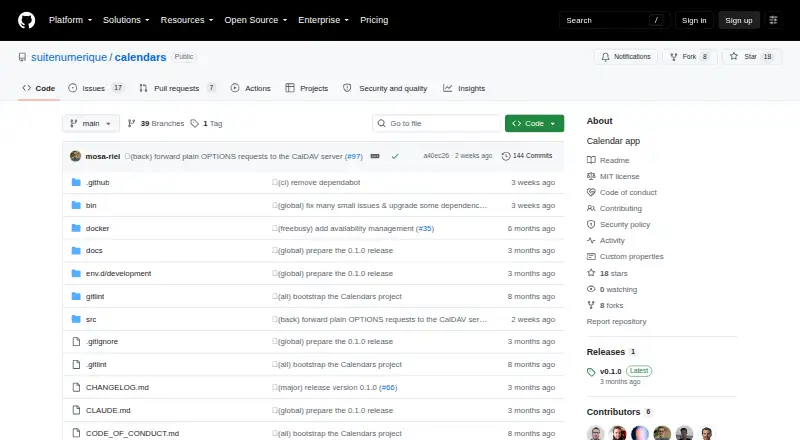800x440 pixels.
Task: Select the Code tab
Action: [39, 88]
